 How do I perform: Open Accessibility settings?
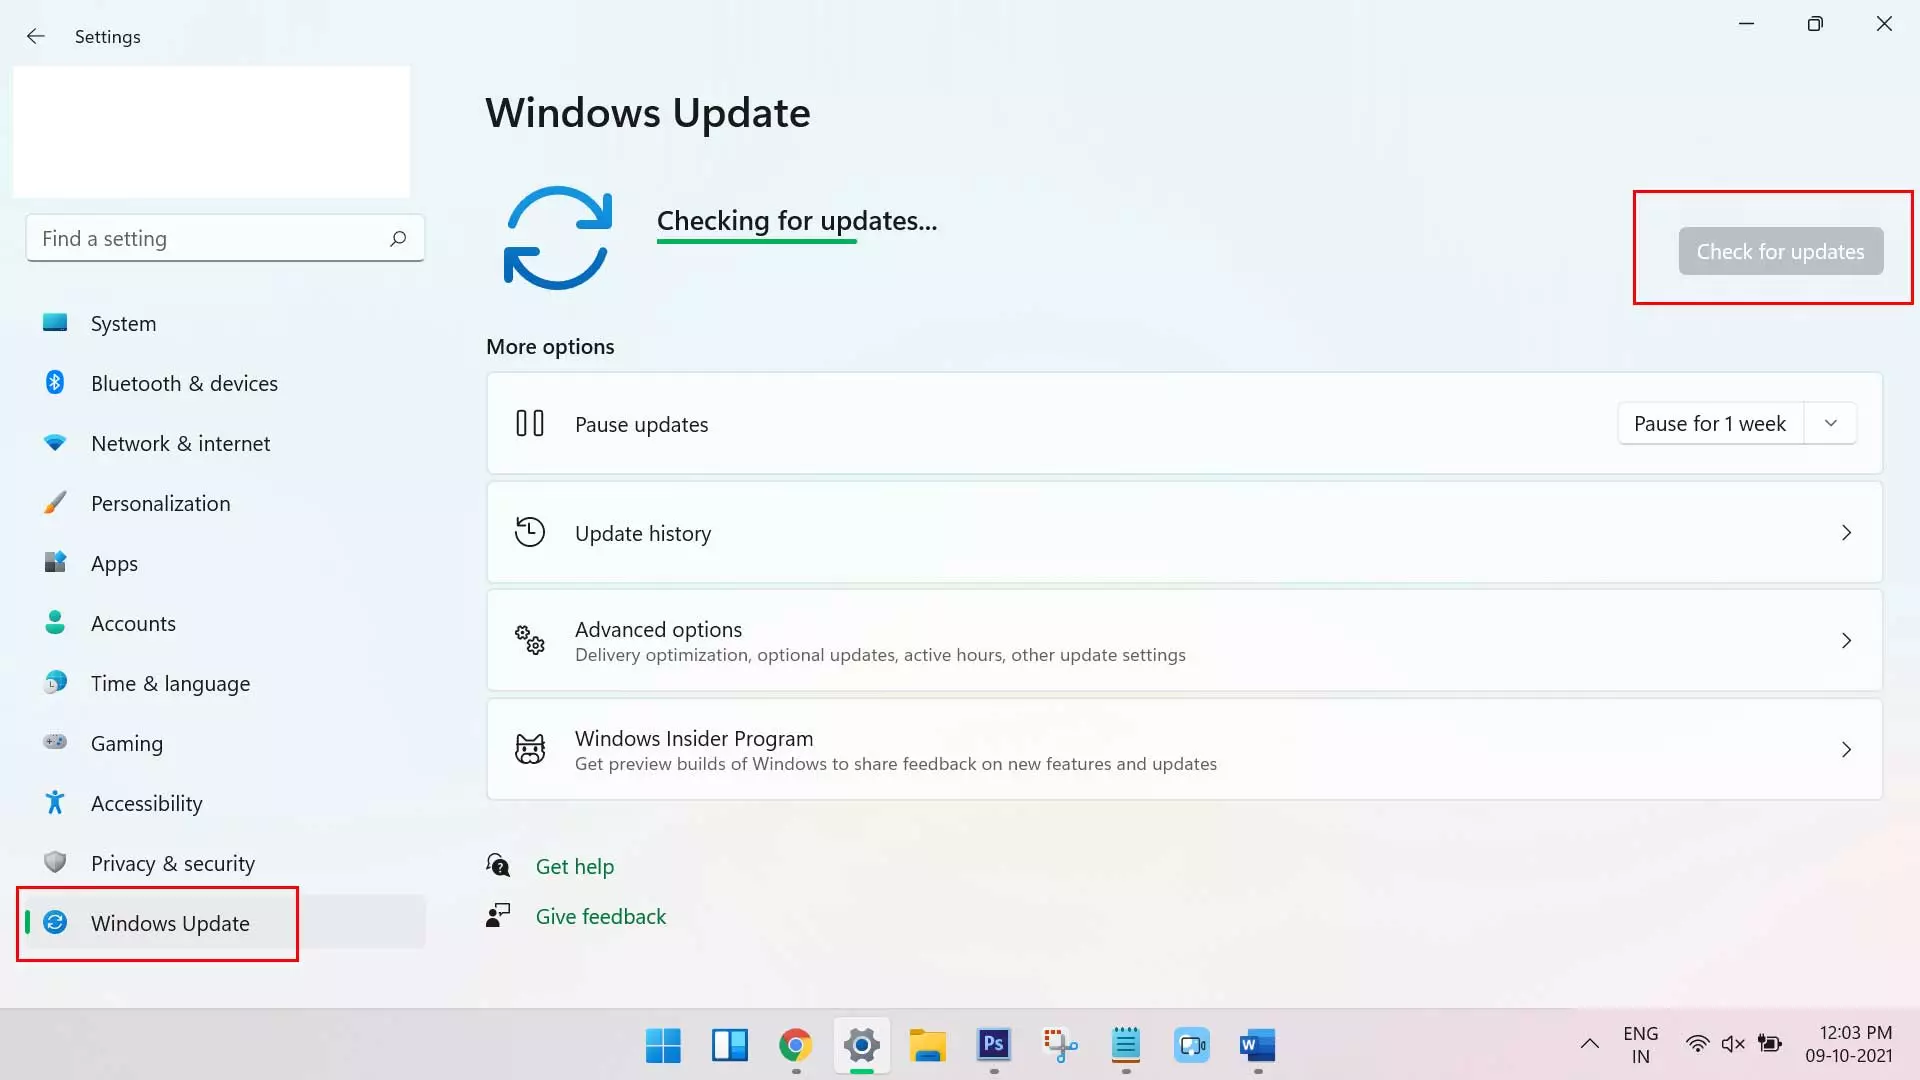146,802
